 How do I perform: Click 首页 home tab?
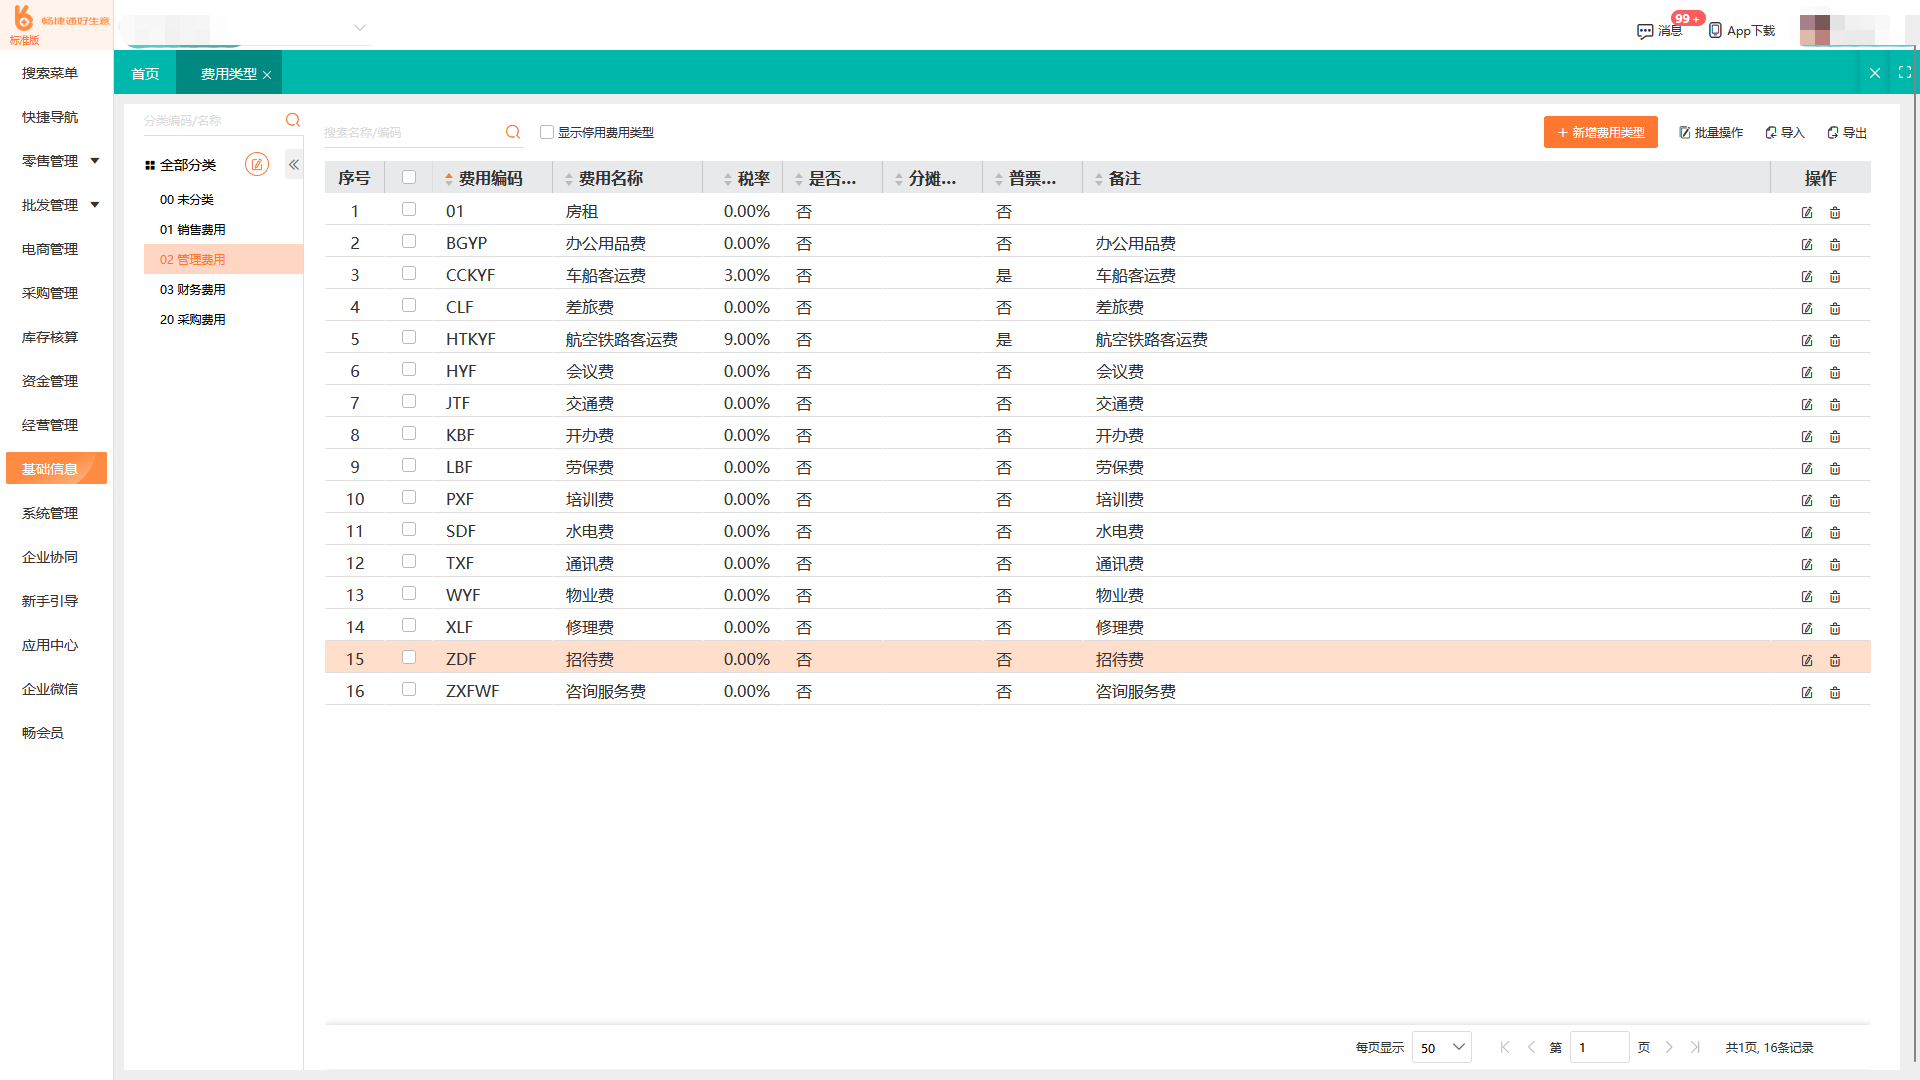click(145, 74)
